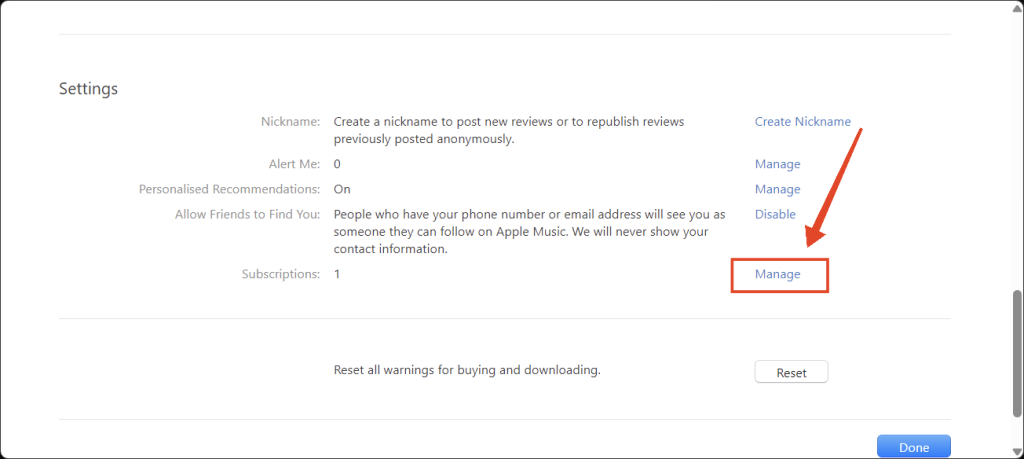
Task: Click the Apple Music contact information text
Action: pyautogui.click(x=529, y=232)
